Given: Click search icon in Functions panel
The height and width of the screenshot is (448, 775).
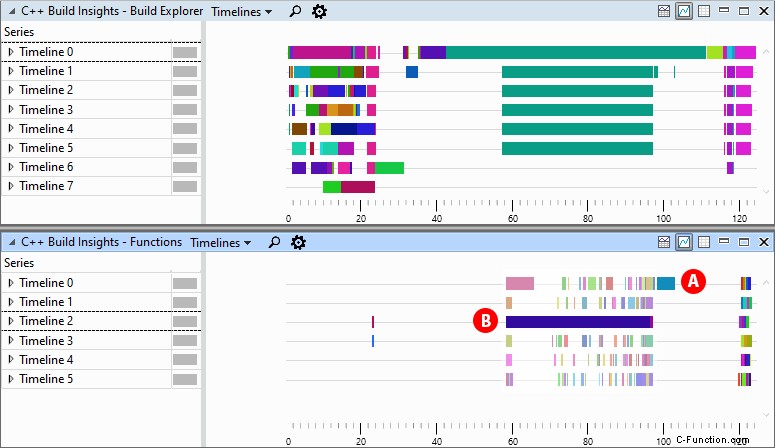Looking at the screenshot, I should pyautogui.click(x=274, y=242).
